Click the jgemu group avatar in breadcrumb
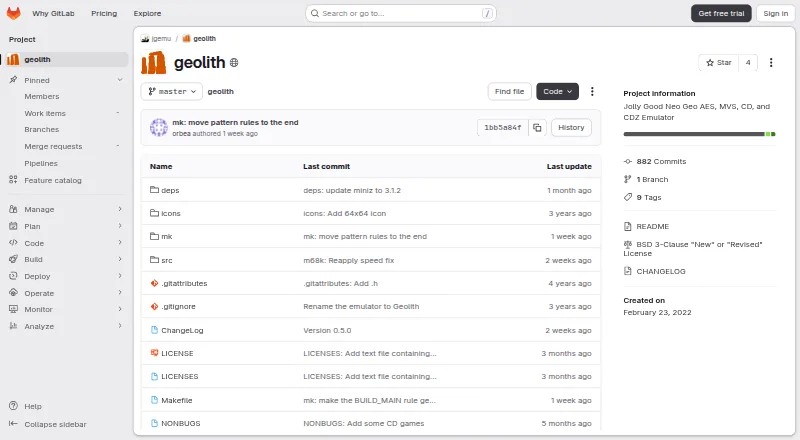800x440 pixels. pyautogui.click(x=145, y=38)
